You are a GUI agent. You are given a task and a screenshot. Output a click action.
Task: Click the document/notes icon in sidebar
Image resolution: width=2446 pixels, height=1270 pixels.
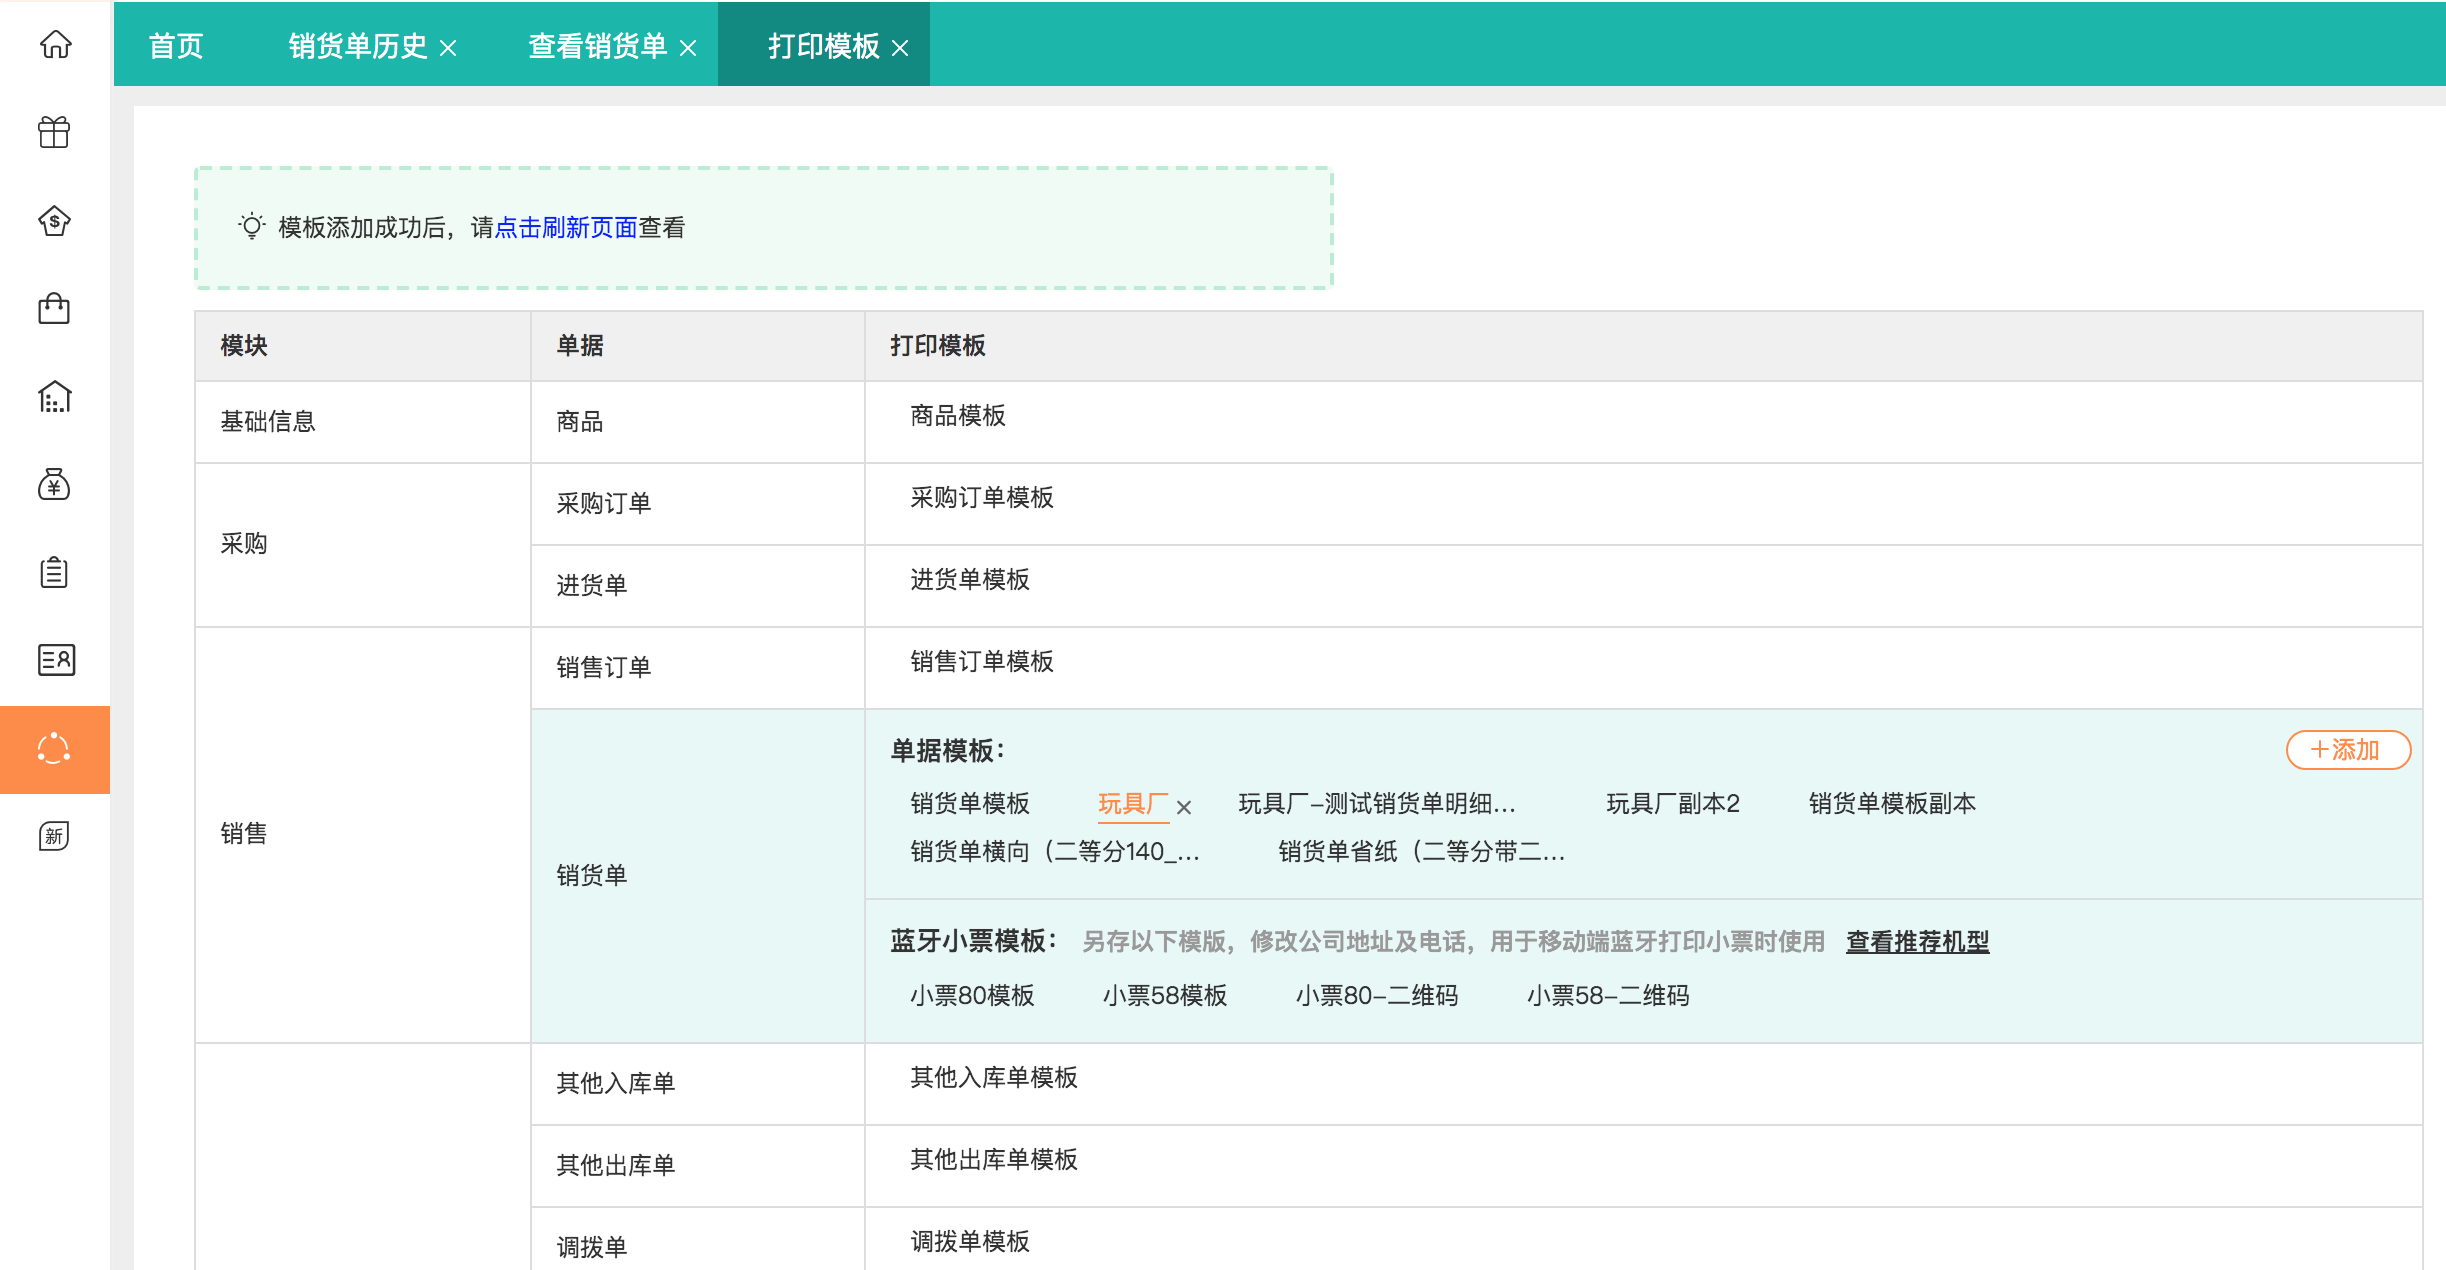[55, 573]
